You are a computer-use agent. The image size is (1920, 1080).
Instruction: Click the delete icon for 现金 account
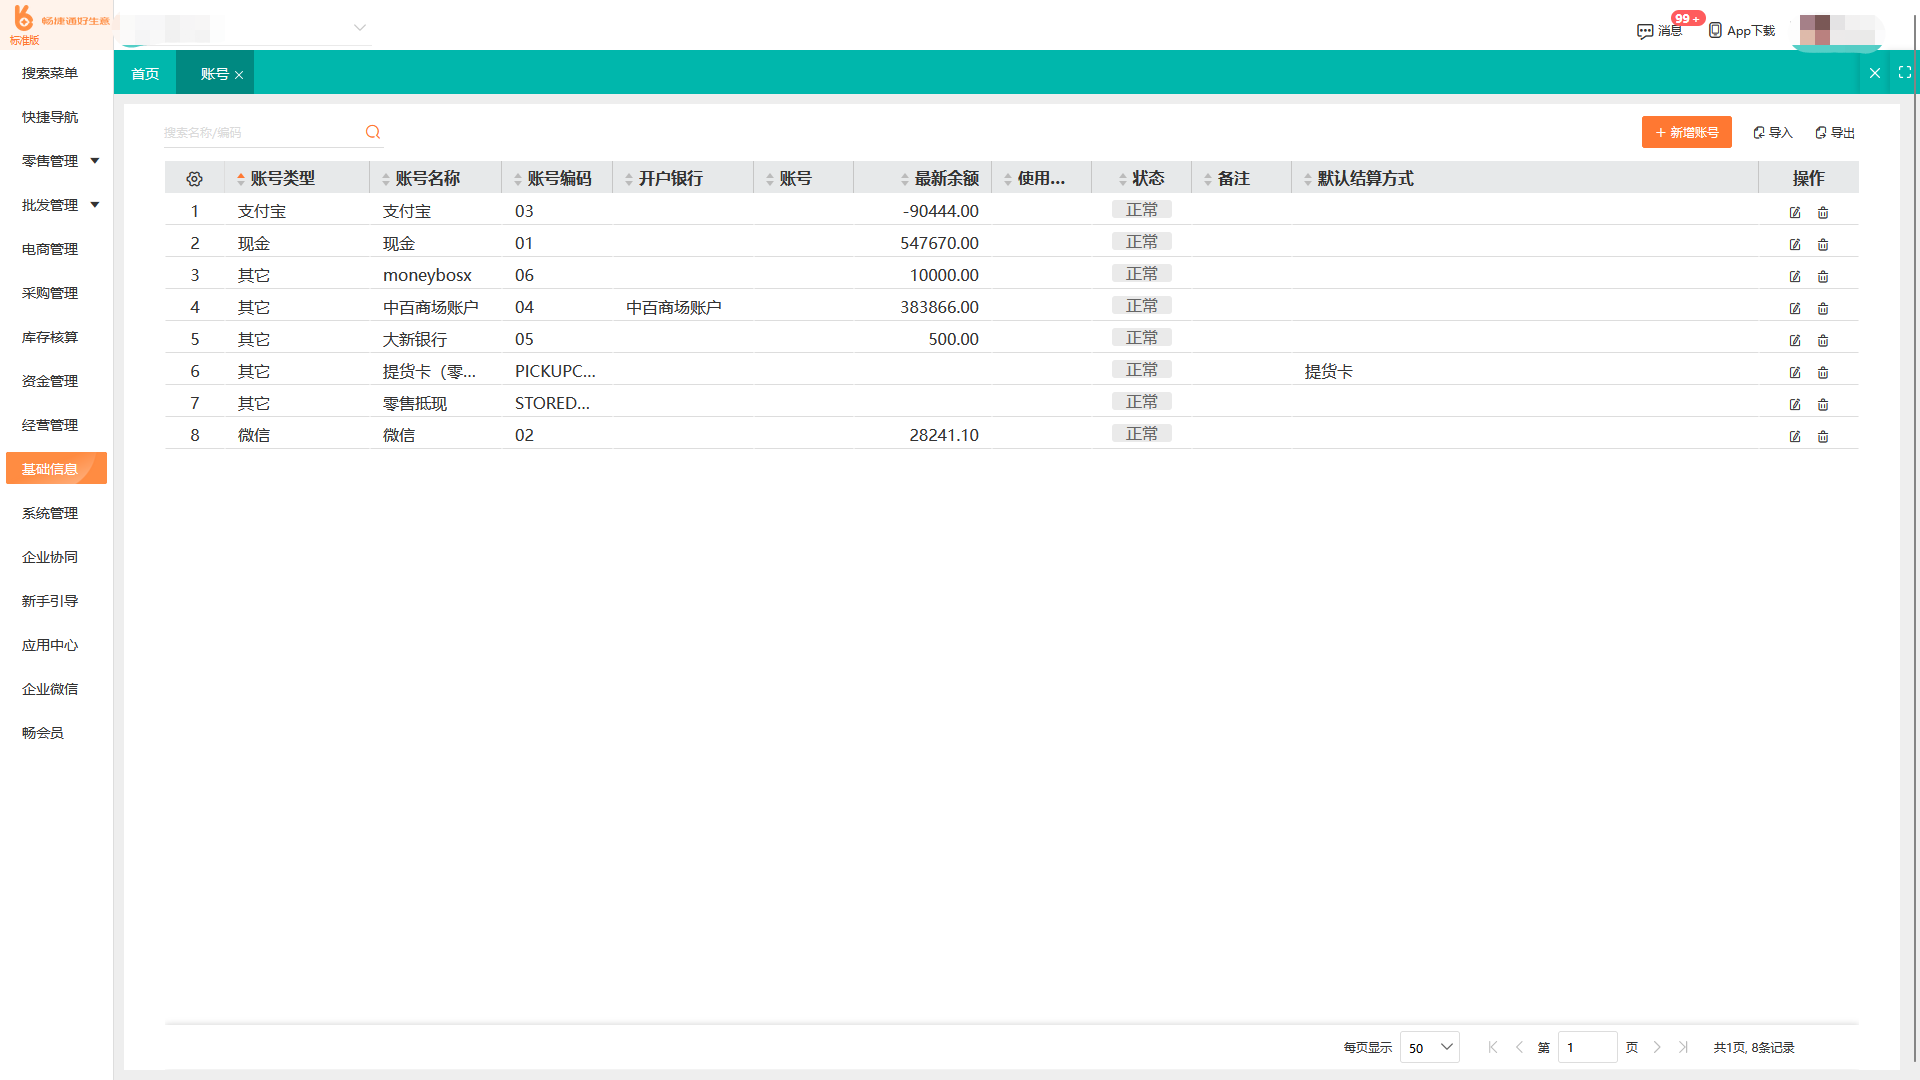coord(1822,243)
